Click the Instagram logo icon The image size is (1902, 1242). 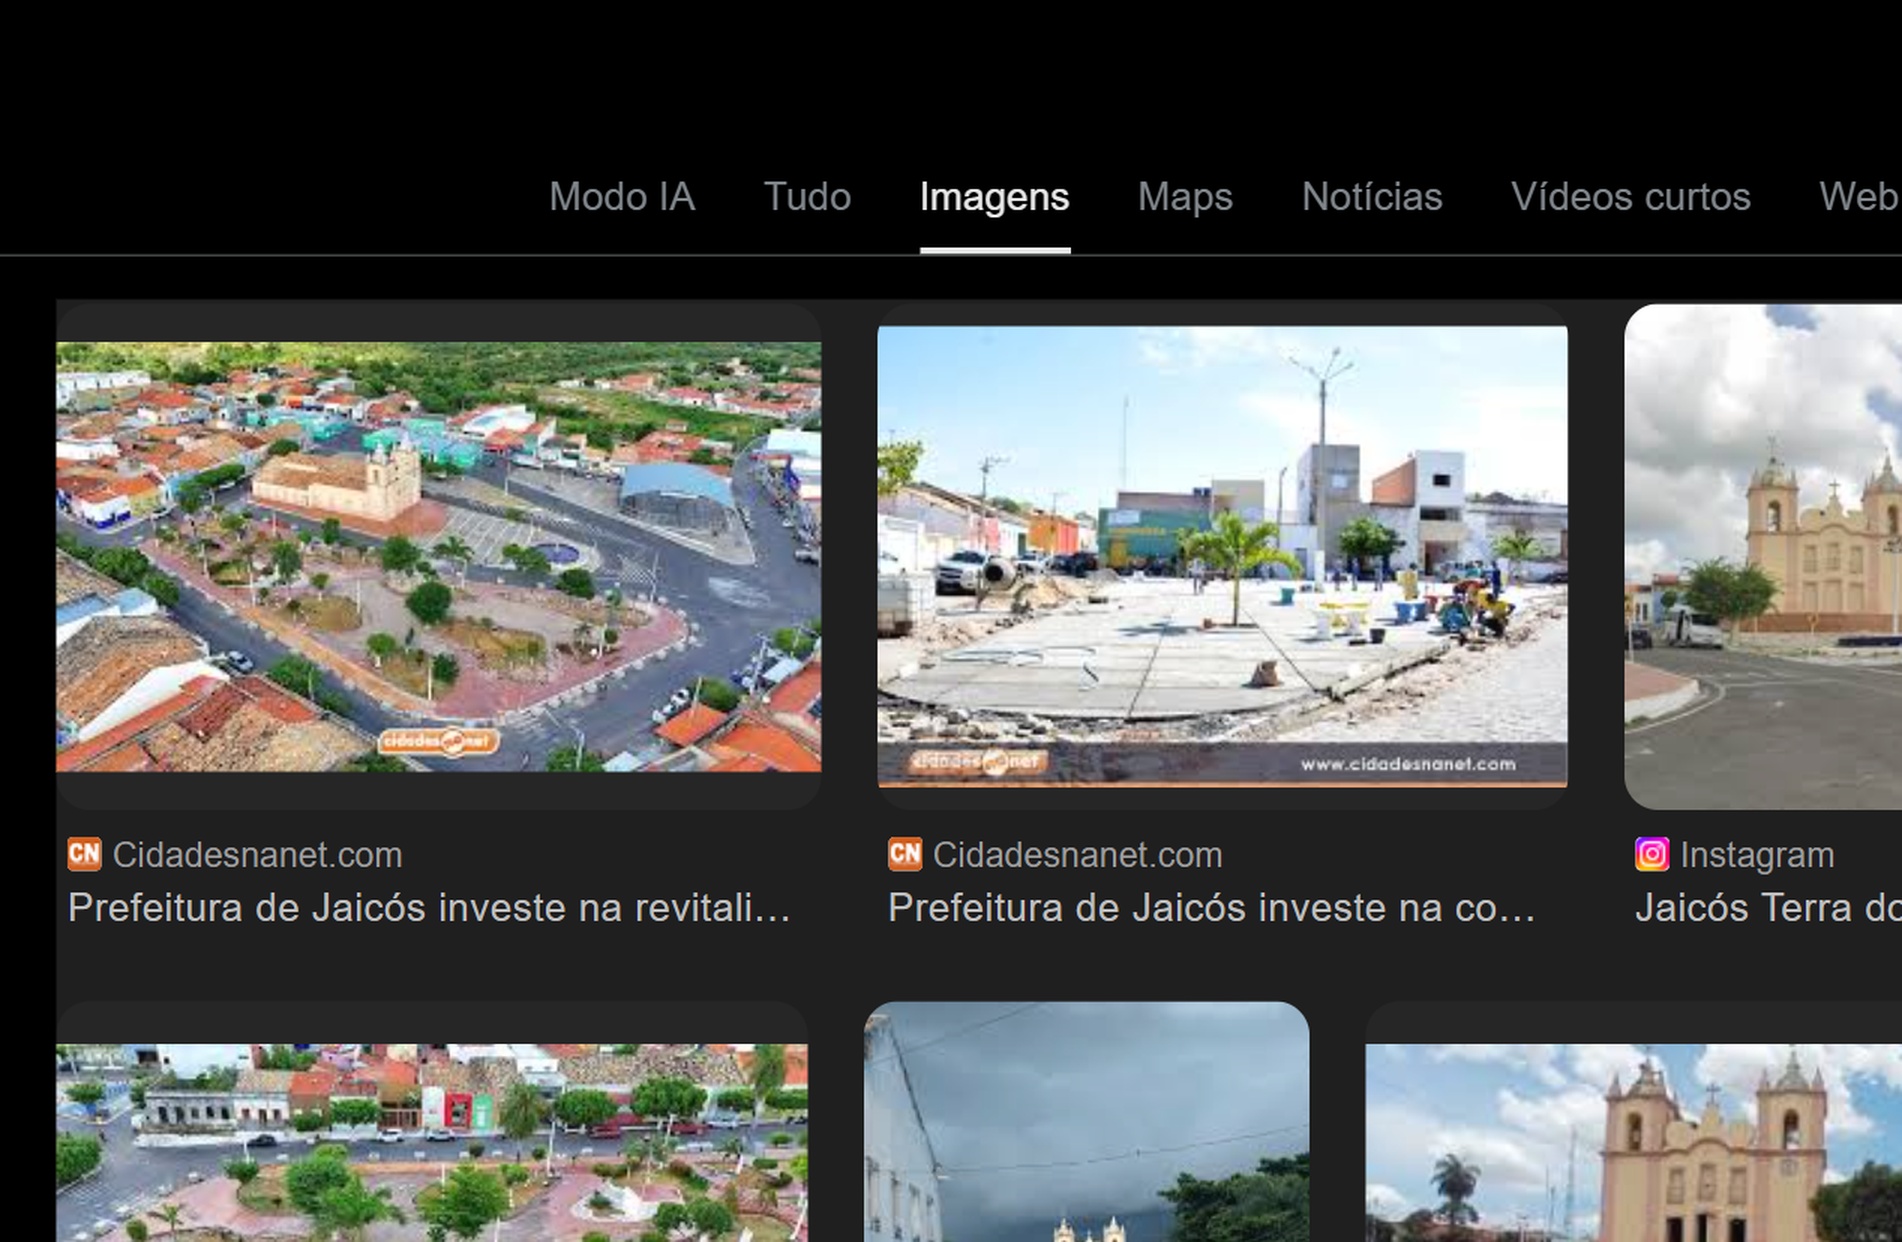(x=1651, y=855)
